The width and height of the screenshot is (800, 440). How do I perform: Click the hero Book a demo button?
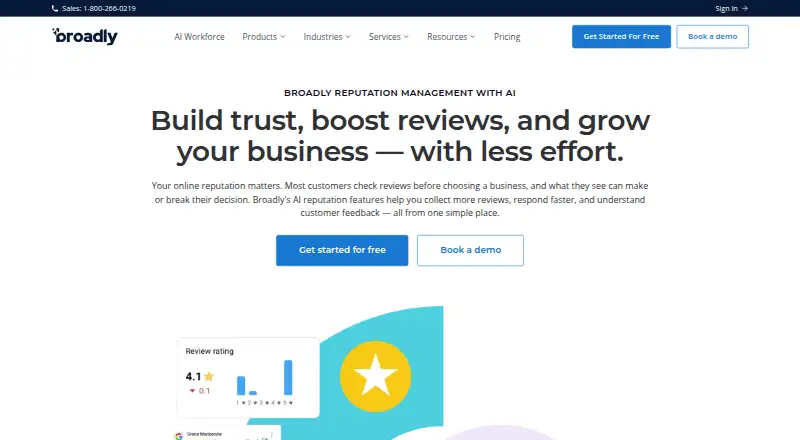(x=470, y=250)
